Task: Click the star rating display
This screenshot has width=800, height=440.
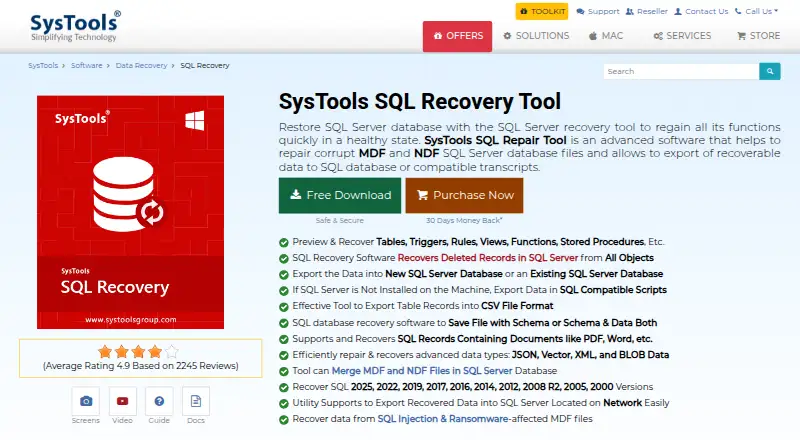Action: pyautogui.click(x=138, y=351)
